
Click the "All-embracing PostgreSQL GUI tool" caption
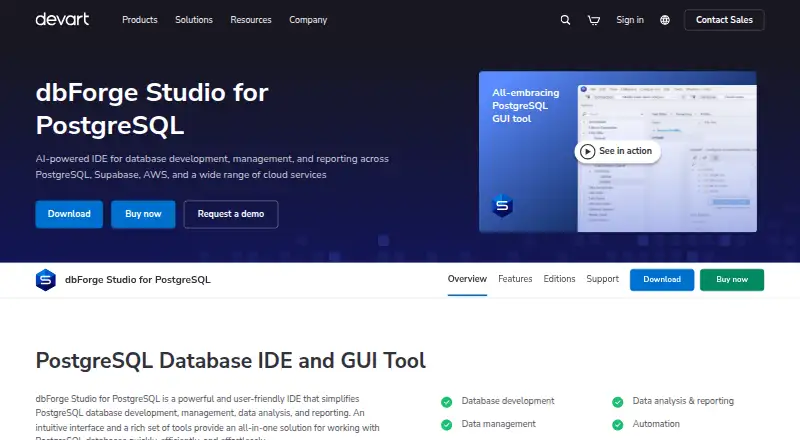coord(526,106)
